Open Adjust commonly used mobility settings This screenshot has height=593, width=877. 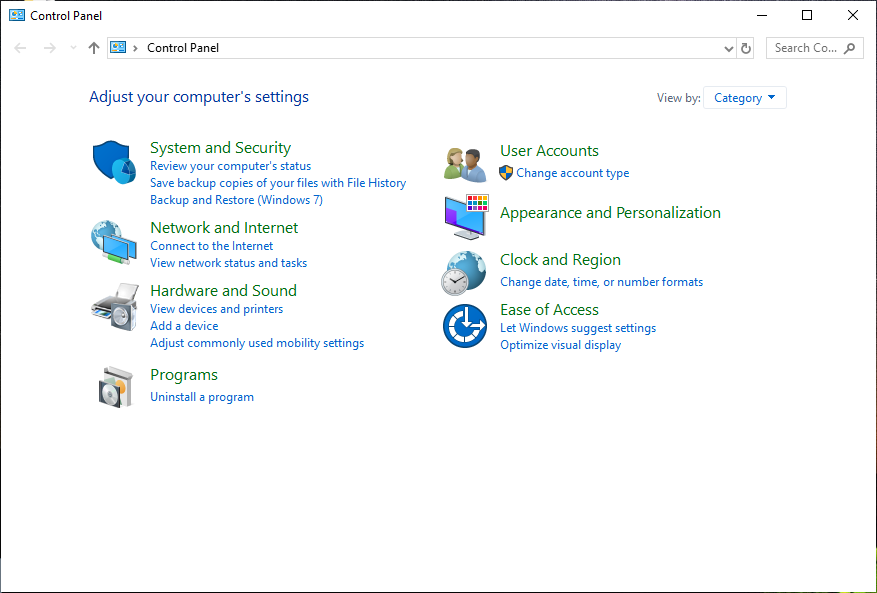257,343
